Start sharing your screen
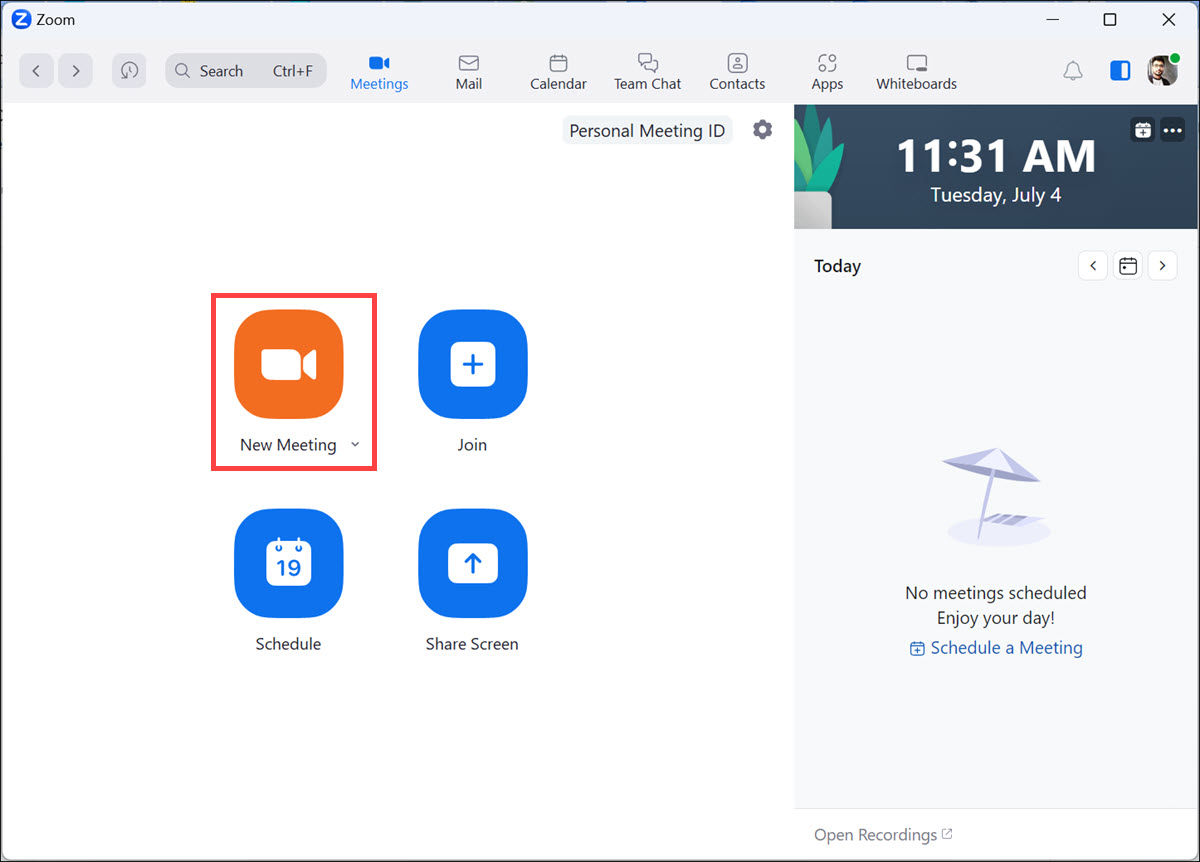This screenshot has height=862, width=1200. [x=471, y=563]
